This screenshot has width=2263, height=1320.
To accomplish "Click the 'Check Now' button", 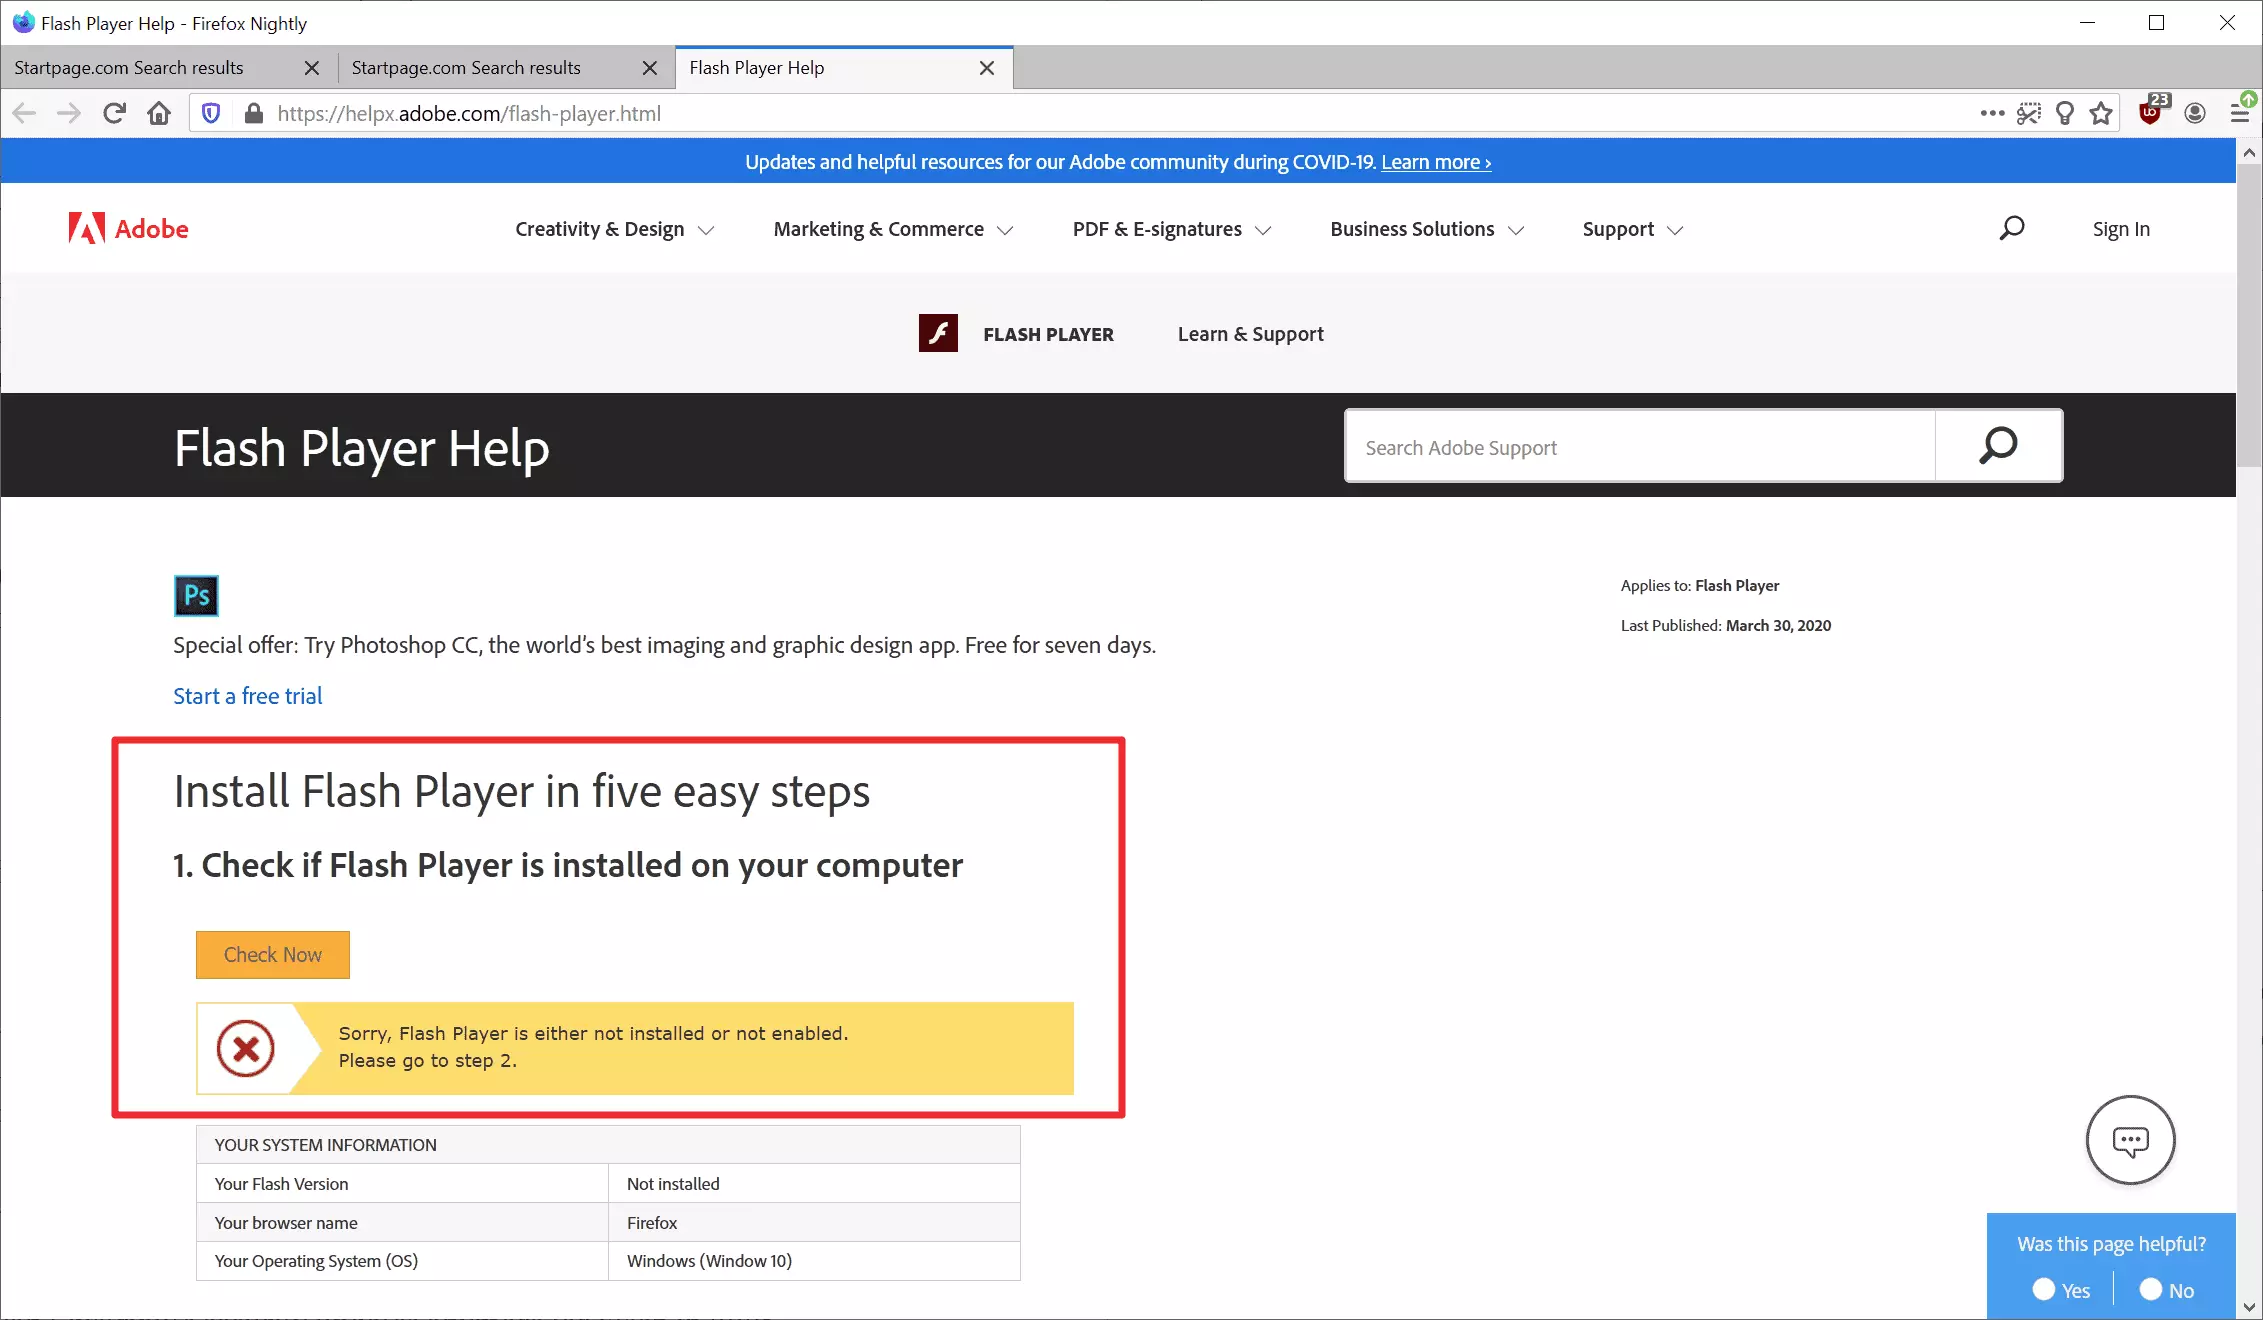I will coord(272,954).
